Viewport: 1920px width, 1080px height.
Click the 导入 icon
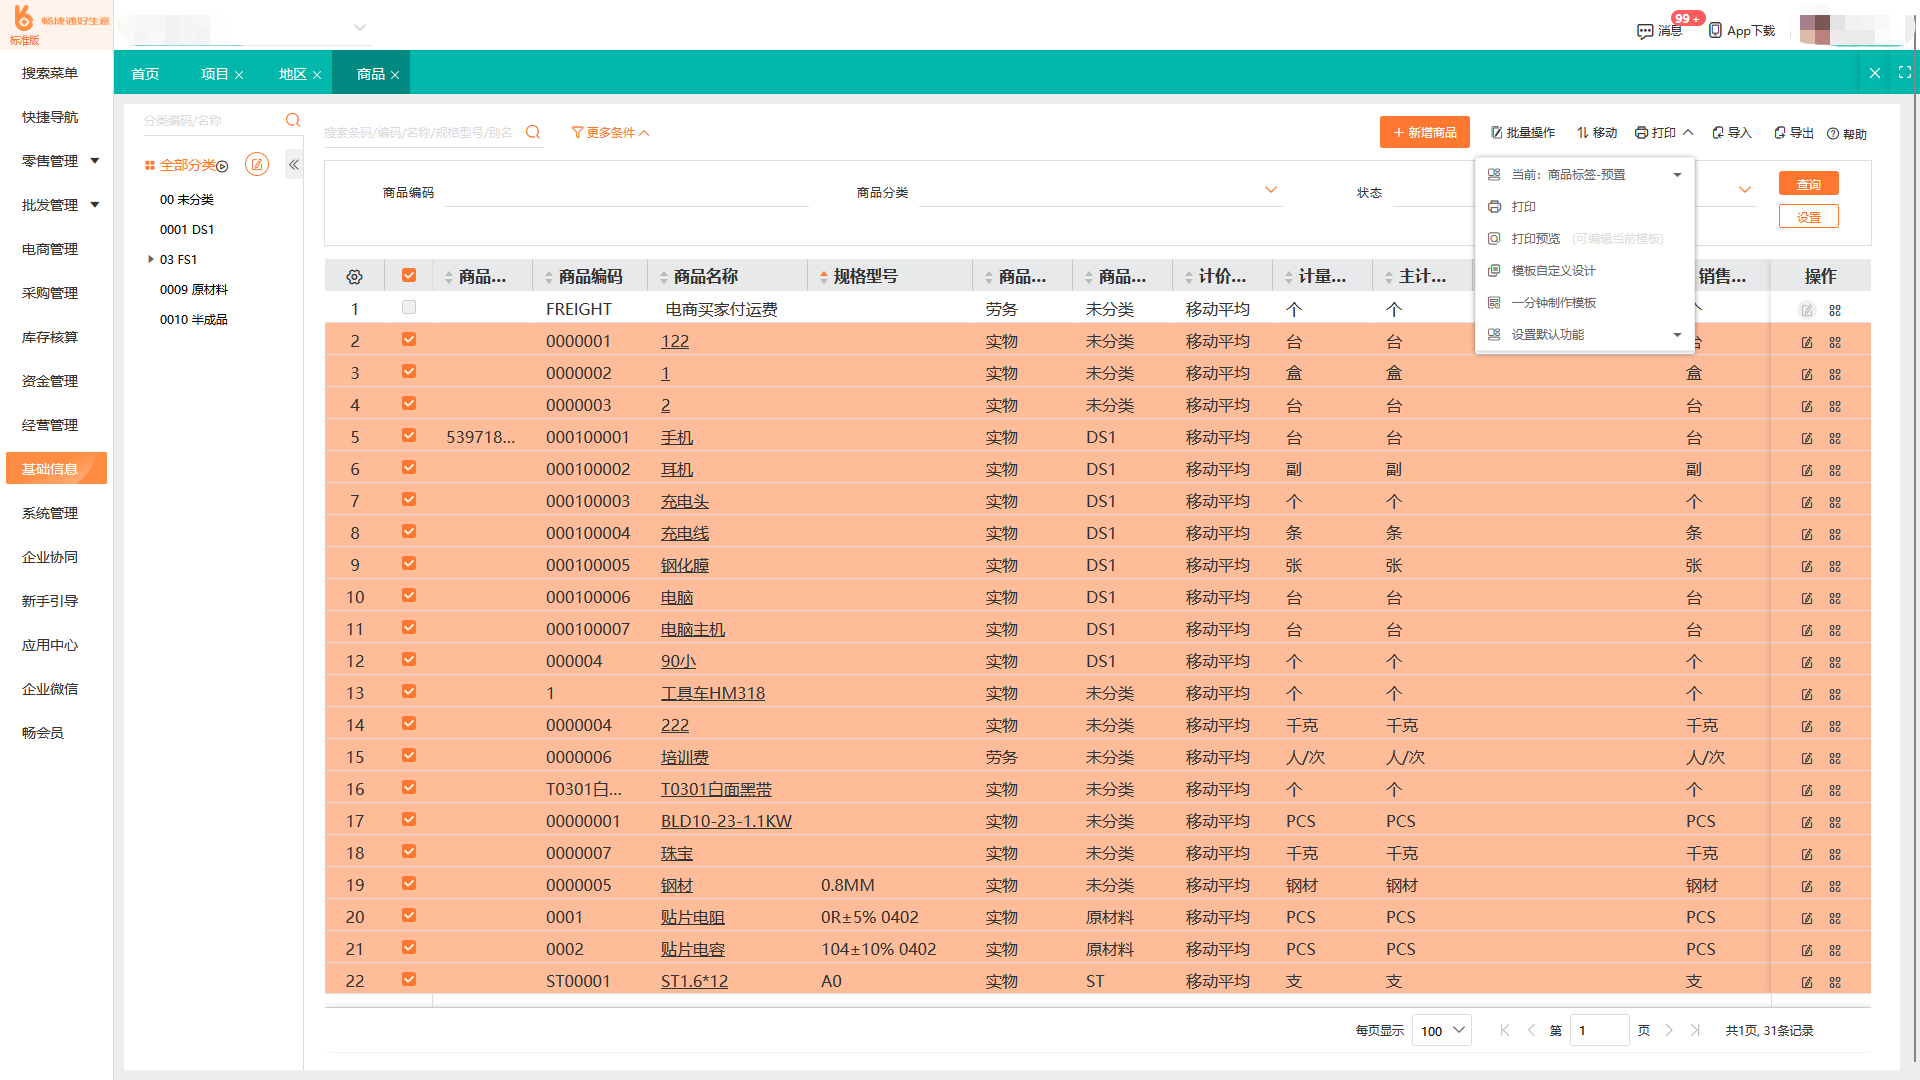pyautogui.click(x=1727, y=132)
